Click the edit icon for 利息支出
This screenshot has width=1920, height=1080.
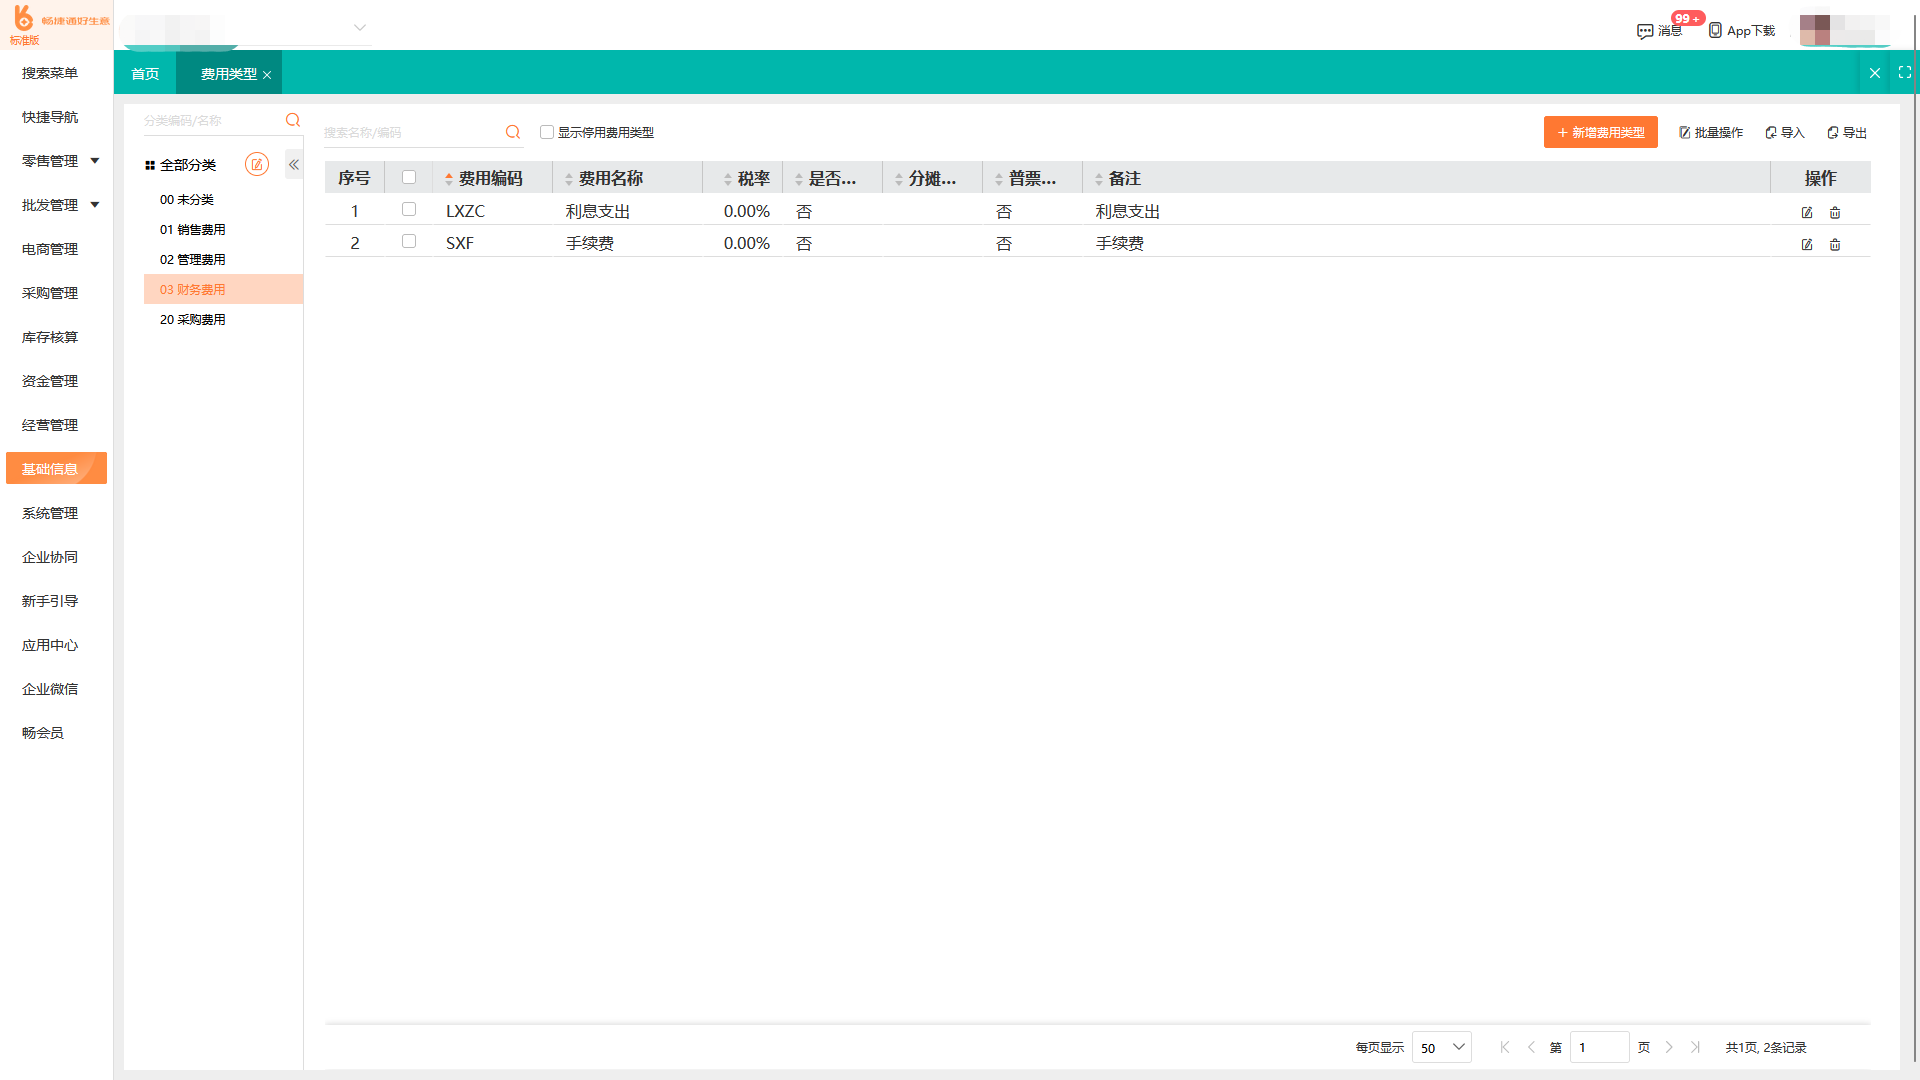[x=1807, y=212]
